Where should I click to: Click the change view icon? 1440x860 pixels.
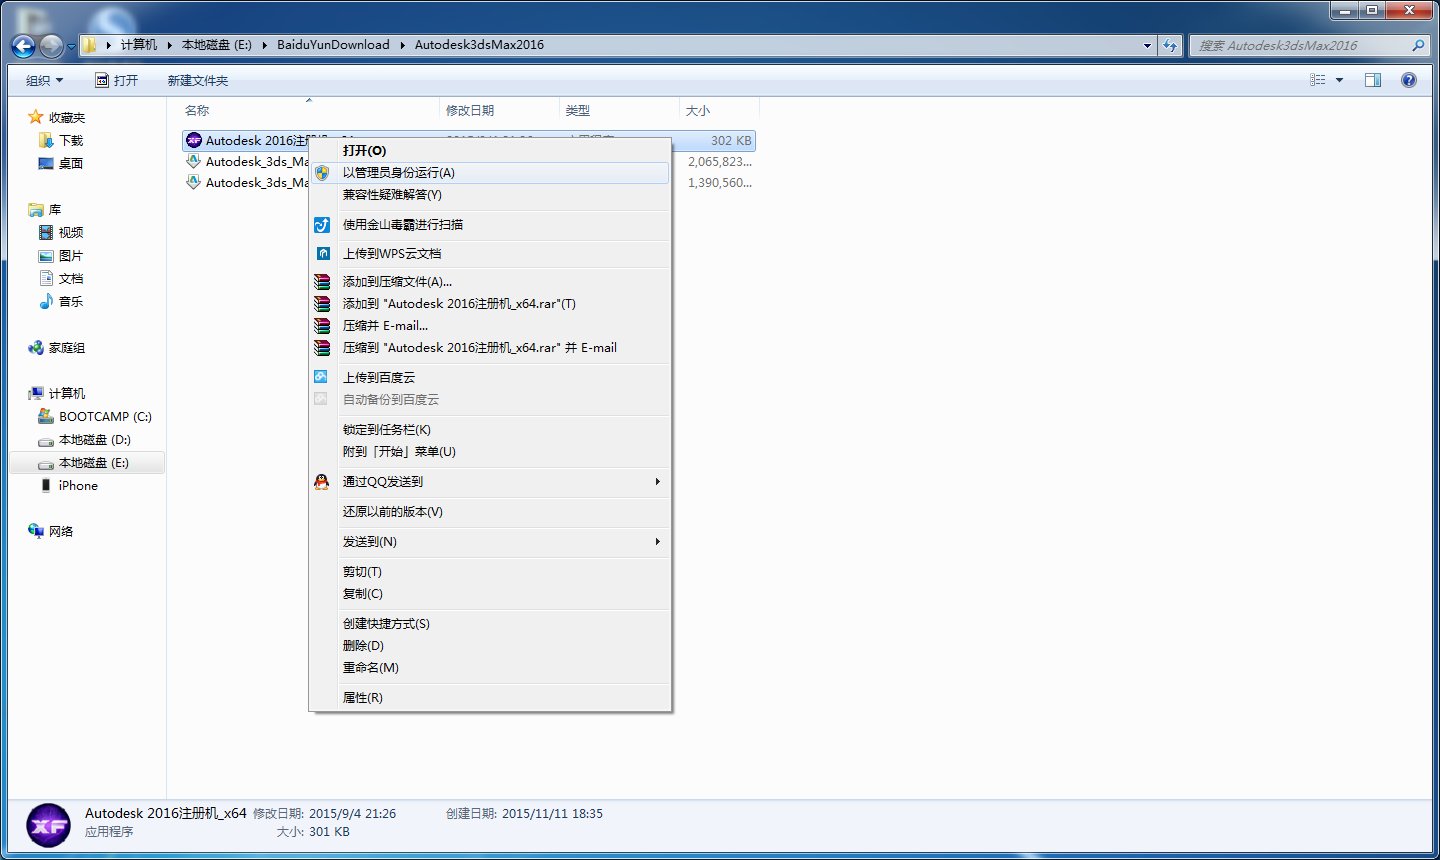click(1320, 79)
